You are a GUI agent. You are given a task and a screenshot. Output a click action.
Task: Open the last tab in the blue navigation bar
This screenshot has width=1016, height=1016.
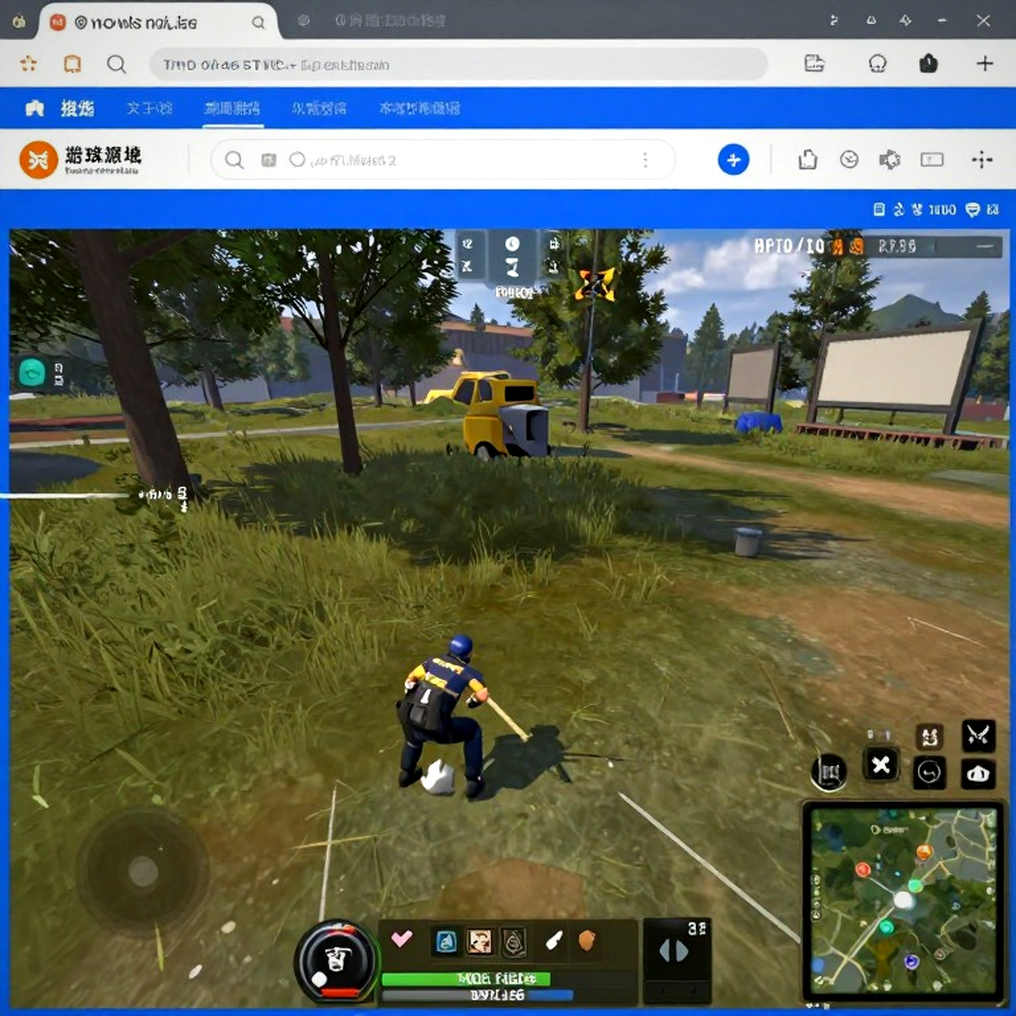pyautogui.click(x=420, y=108)
